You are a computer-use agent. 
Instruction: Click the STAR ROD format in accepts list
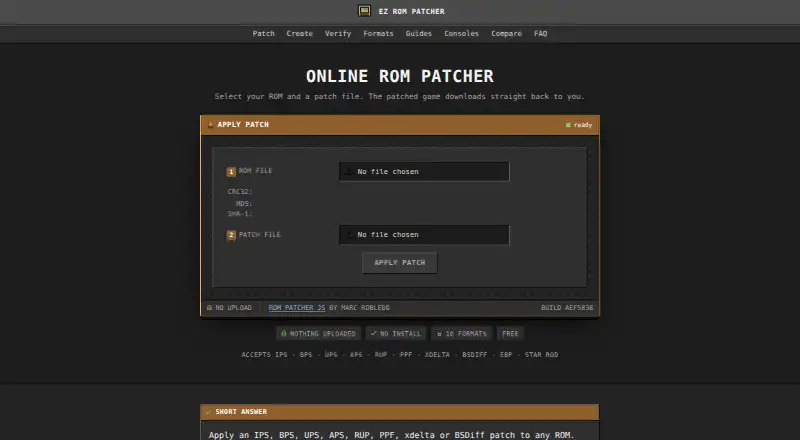(541, 355)
